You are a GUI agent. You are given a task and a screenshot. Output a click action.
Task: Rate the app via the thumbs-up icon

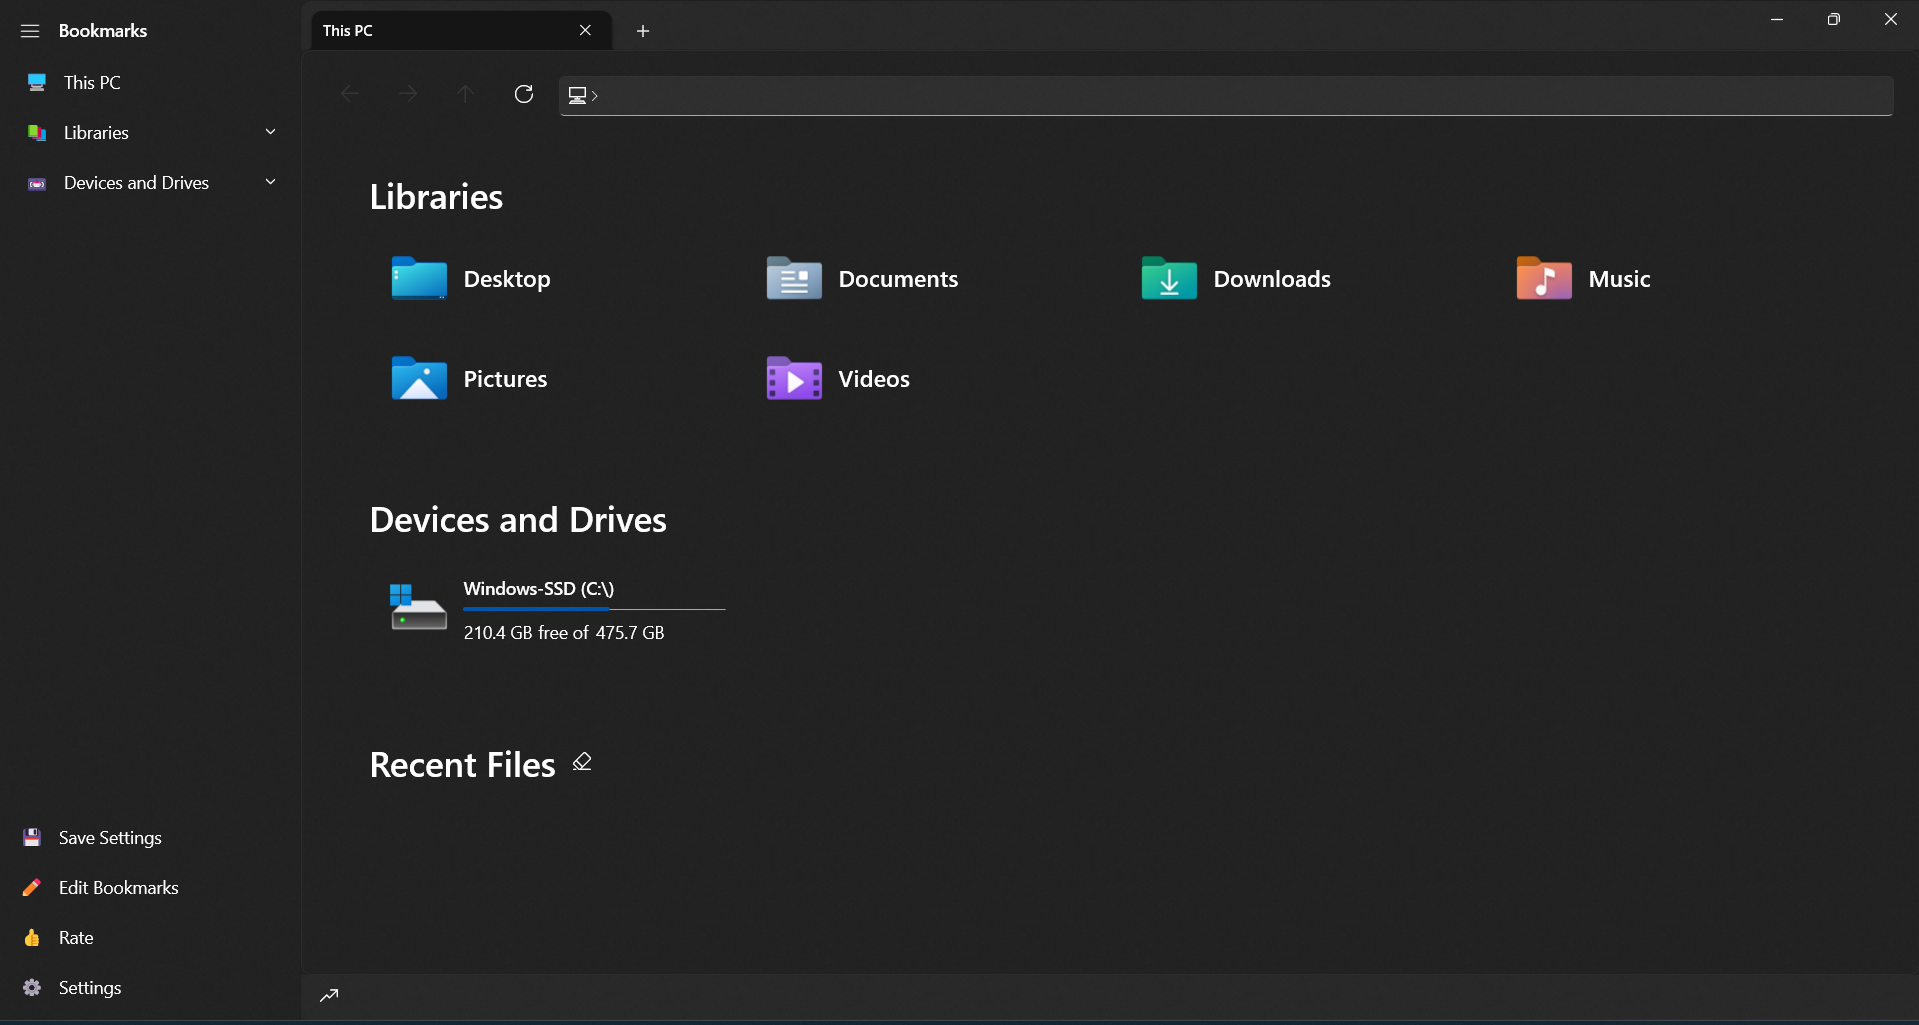(x=32, y=937)
